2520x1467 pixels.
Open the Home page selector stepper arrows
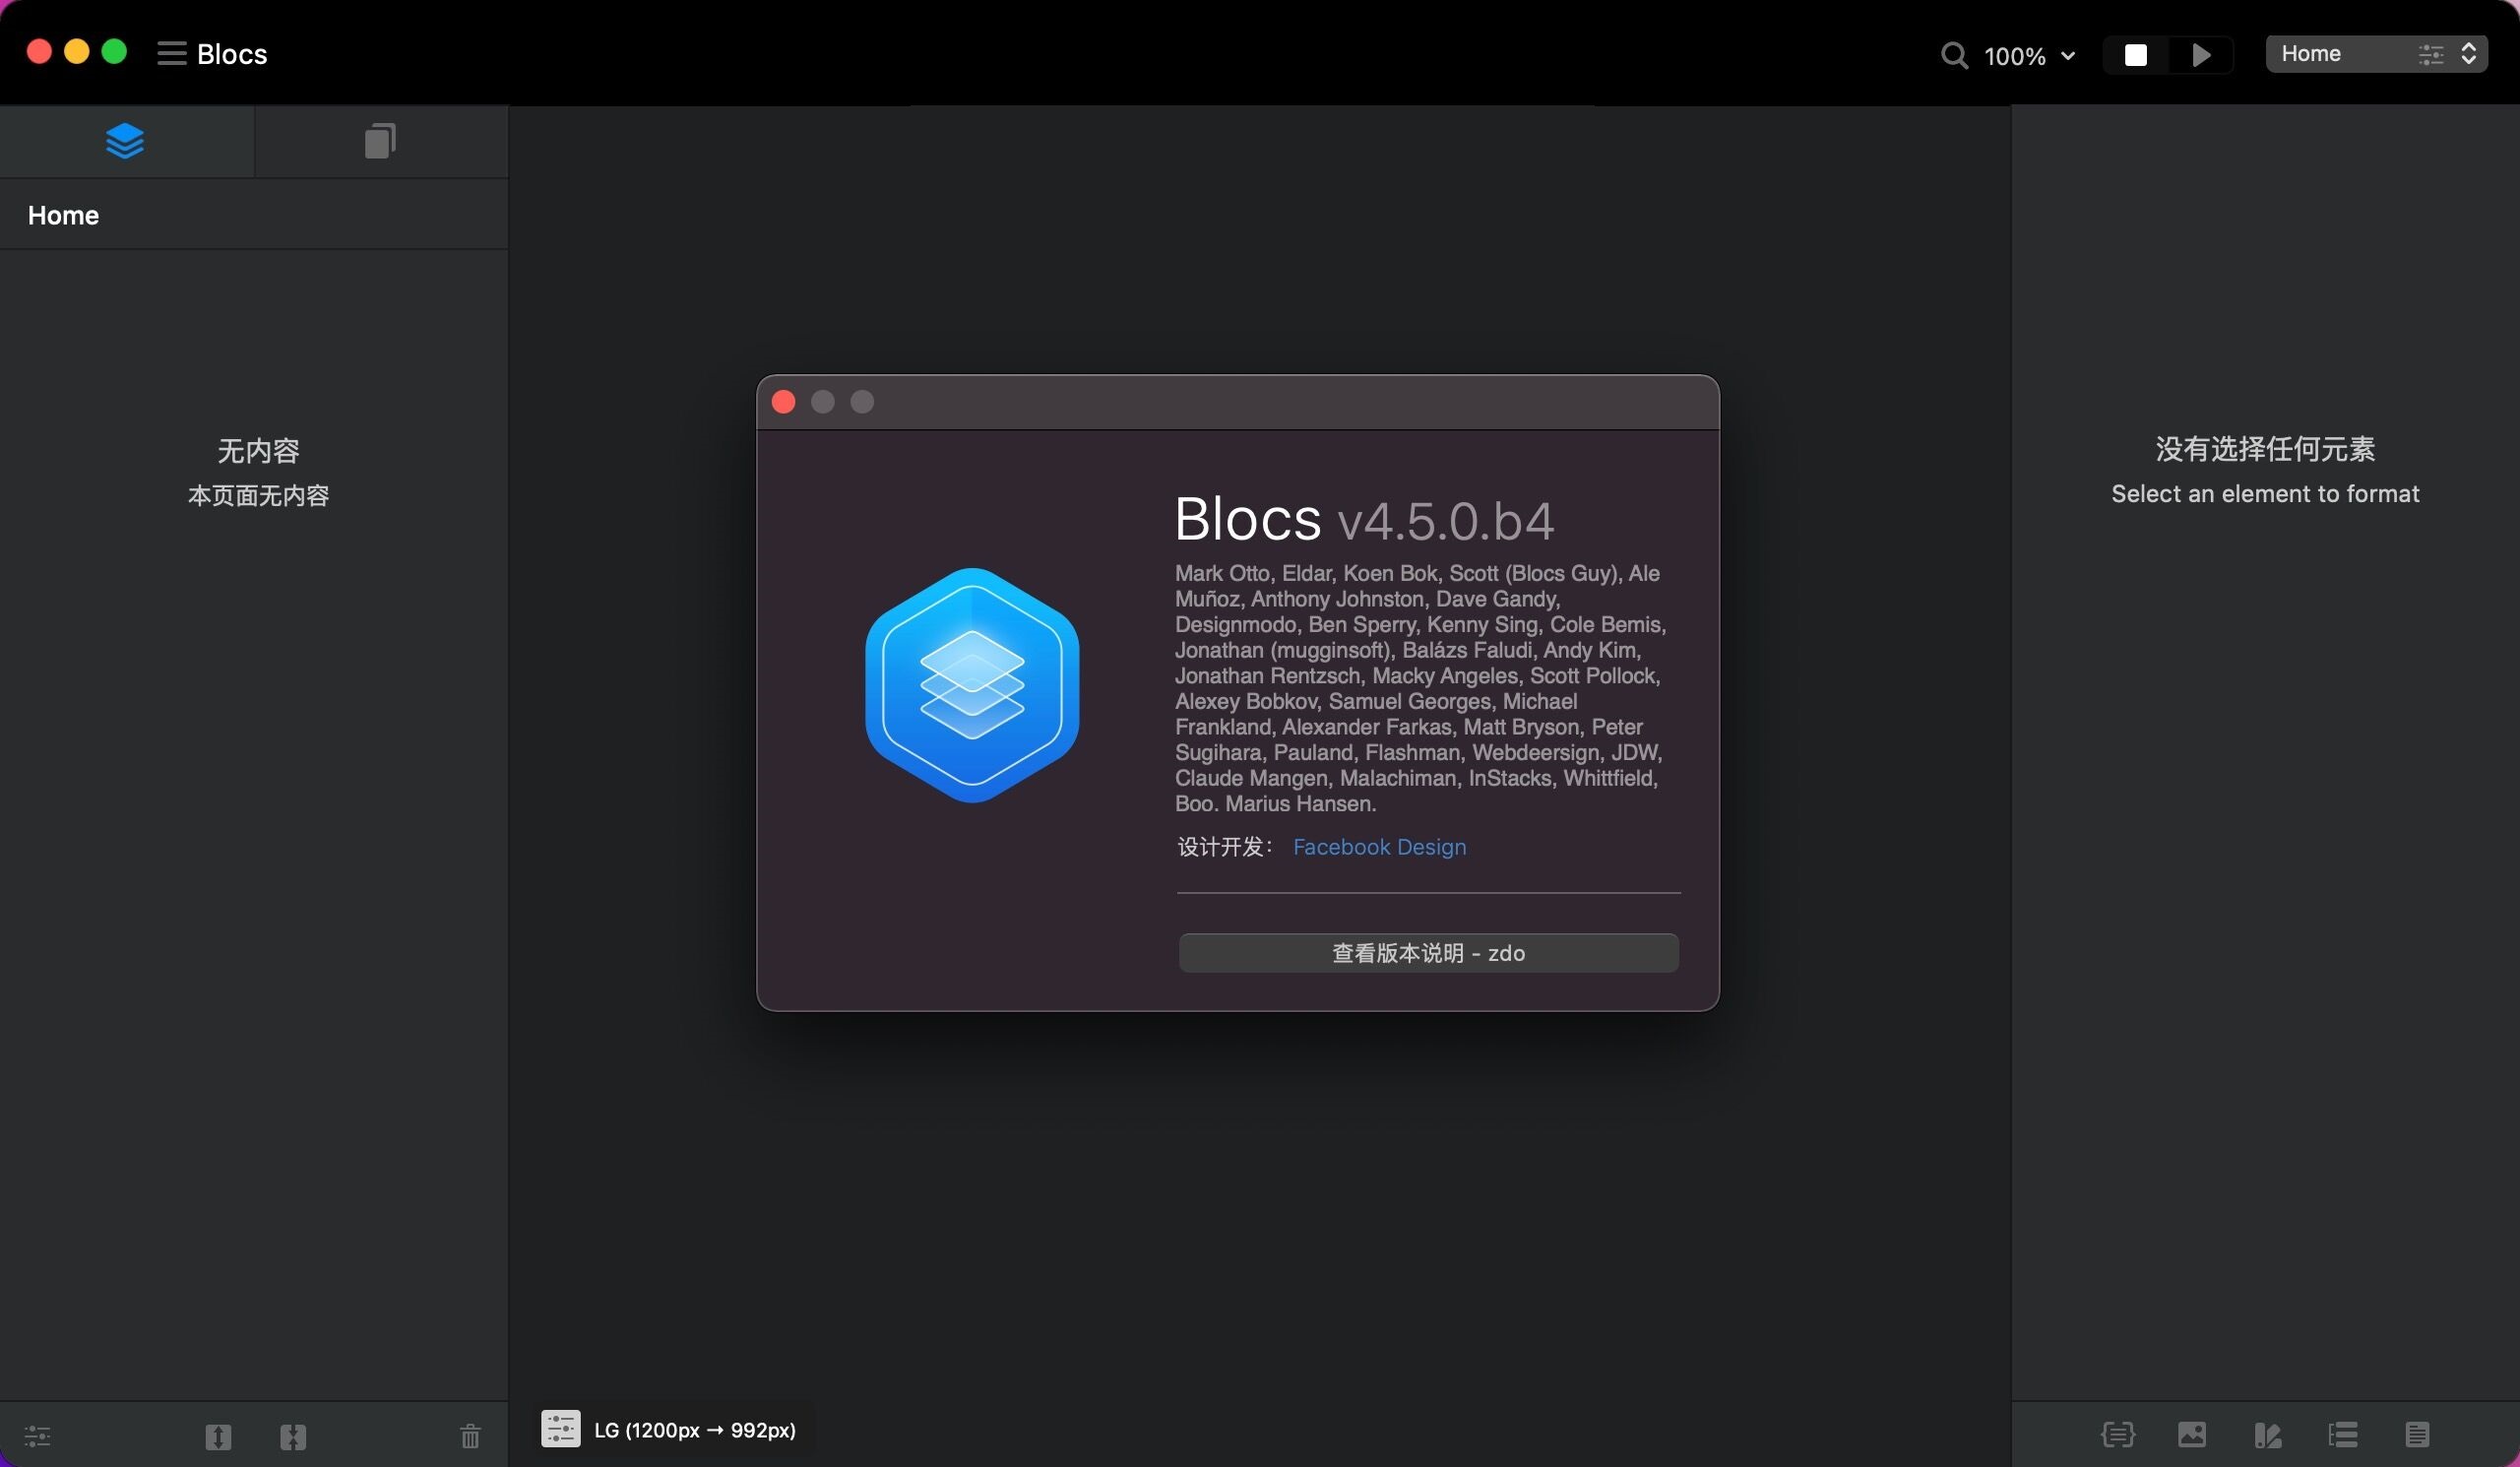(2469, 53)
